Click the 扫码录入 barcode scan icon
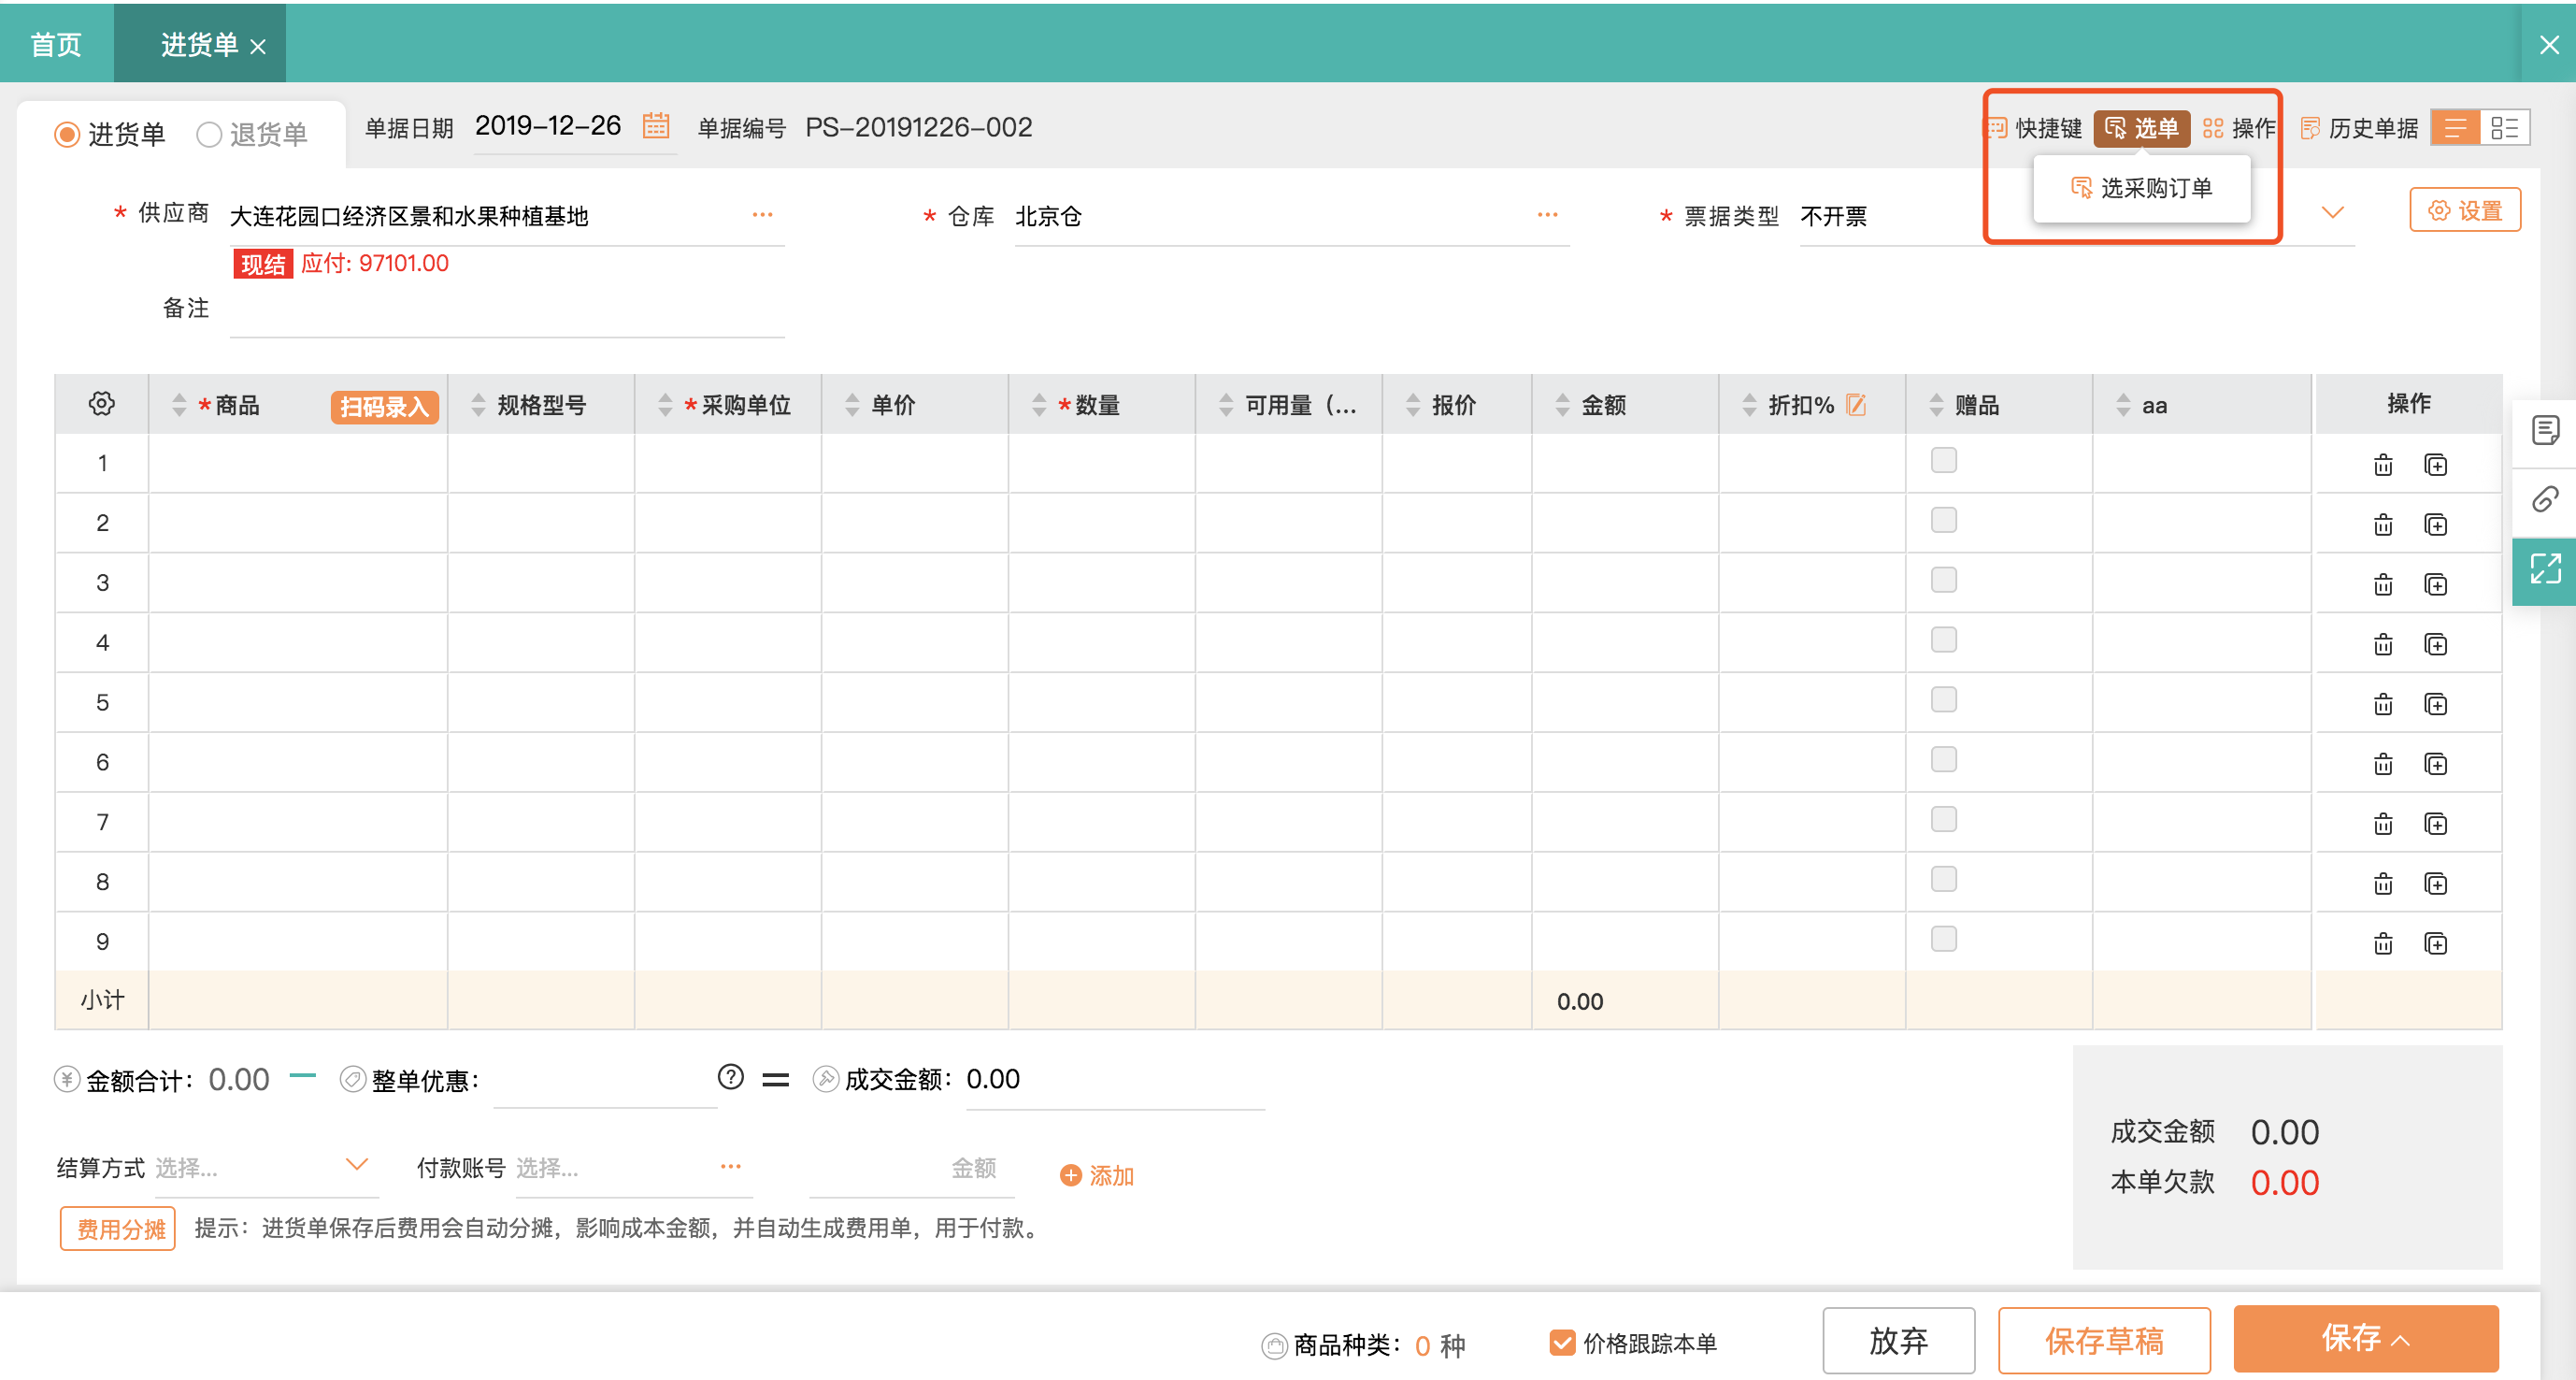2576x1380 pixels. 383,408
